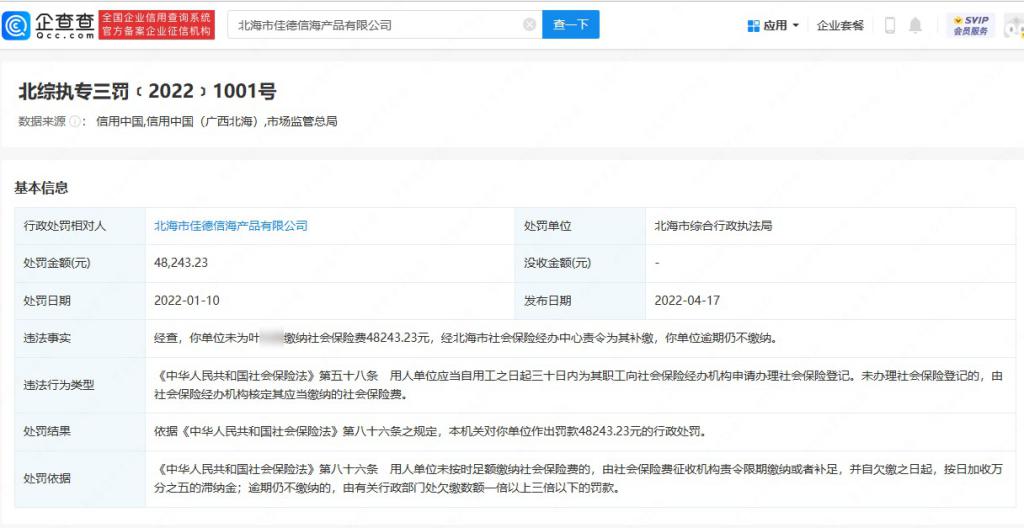Focus the company name search input field

coord(375,25)
